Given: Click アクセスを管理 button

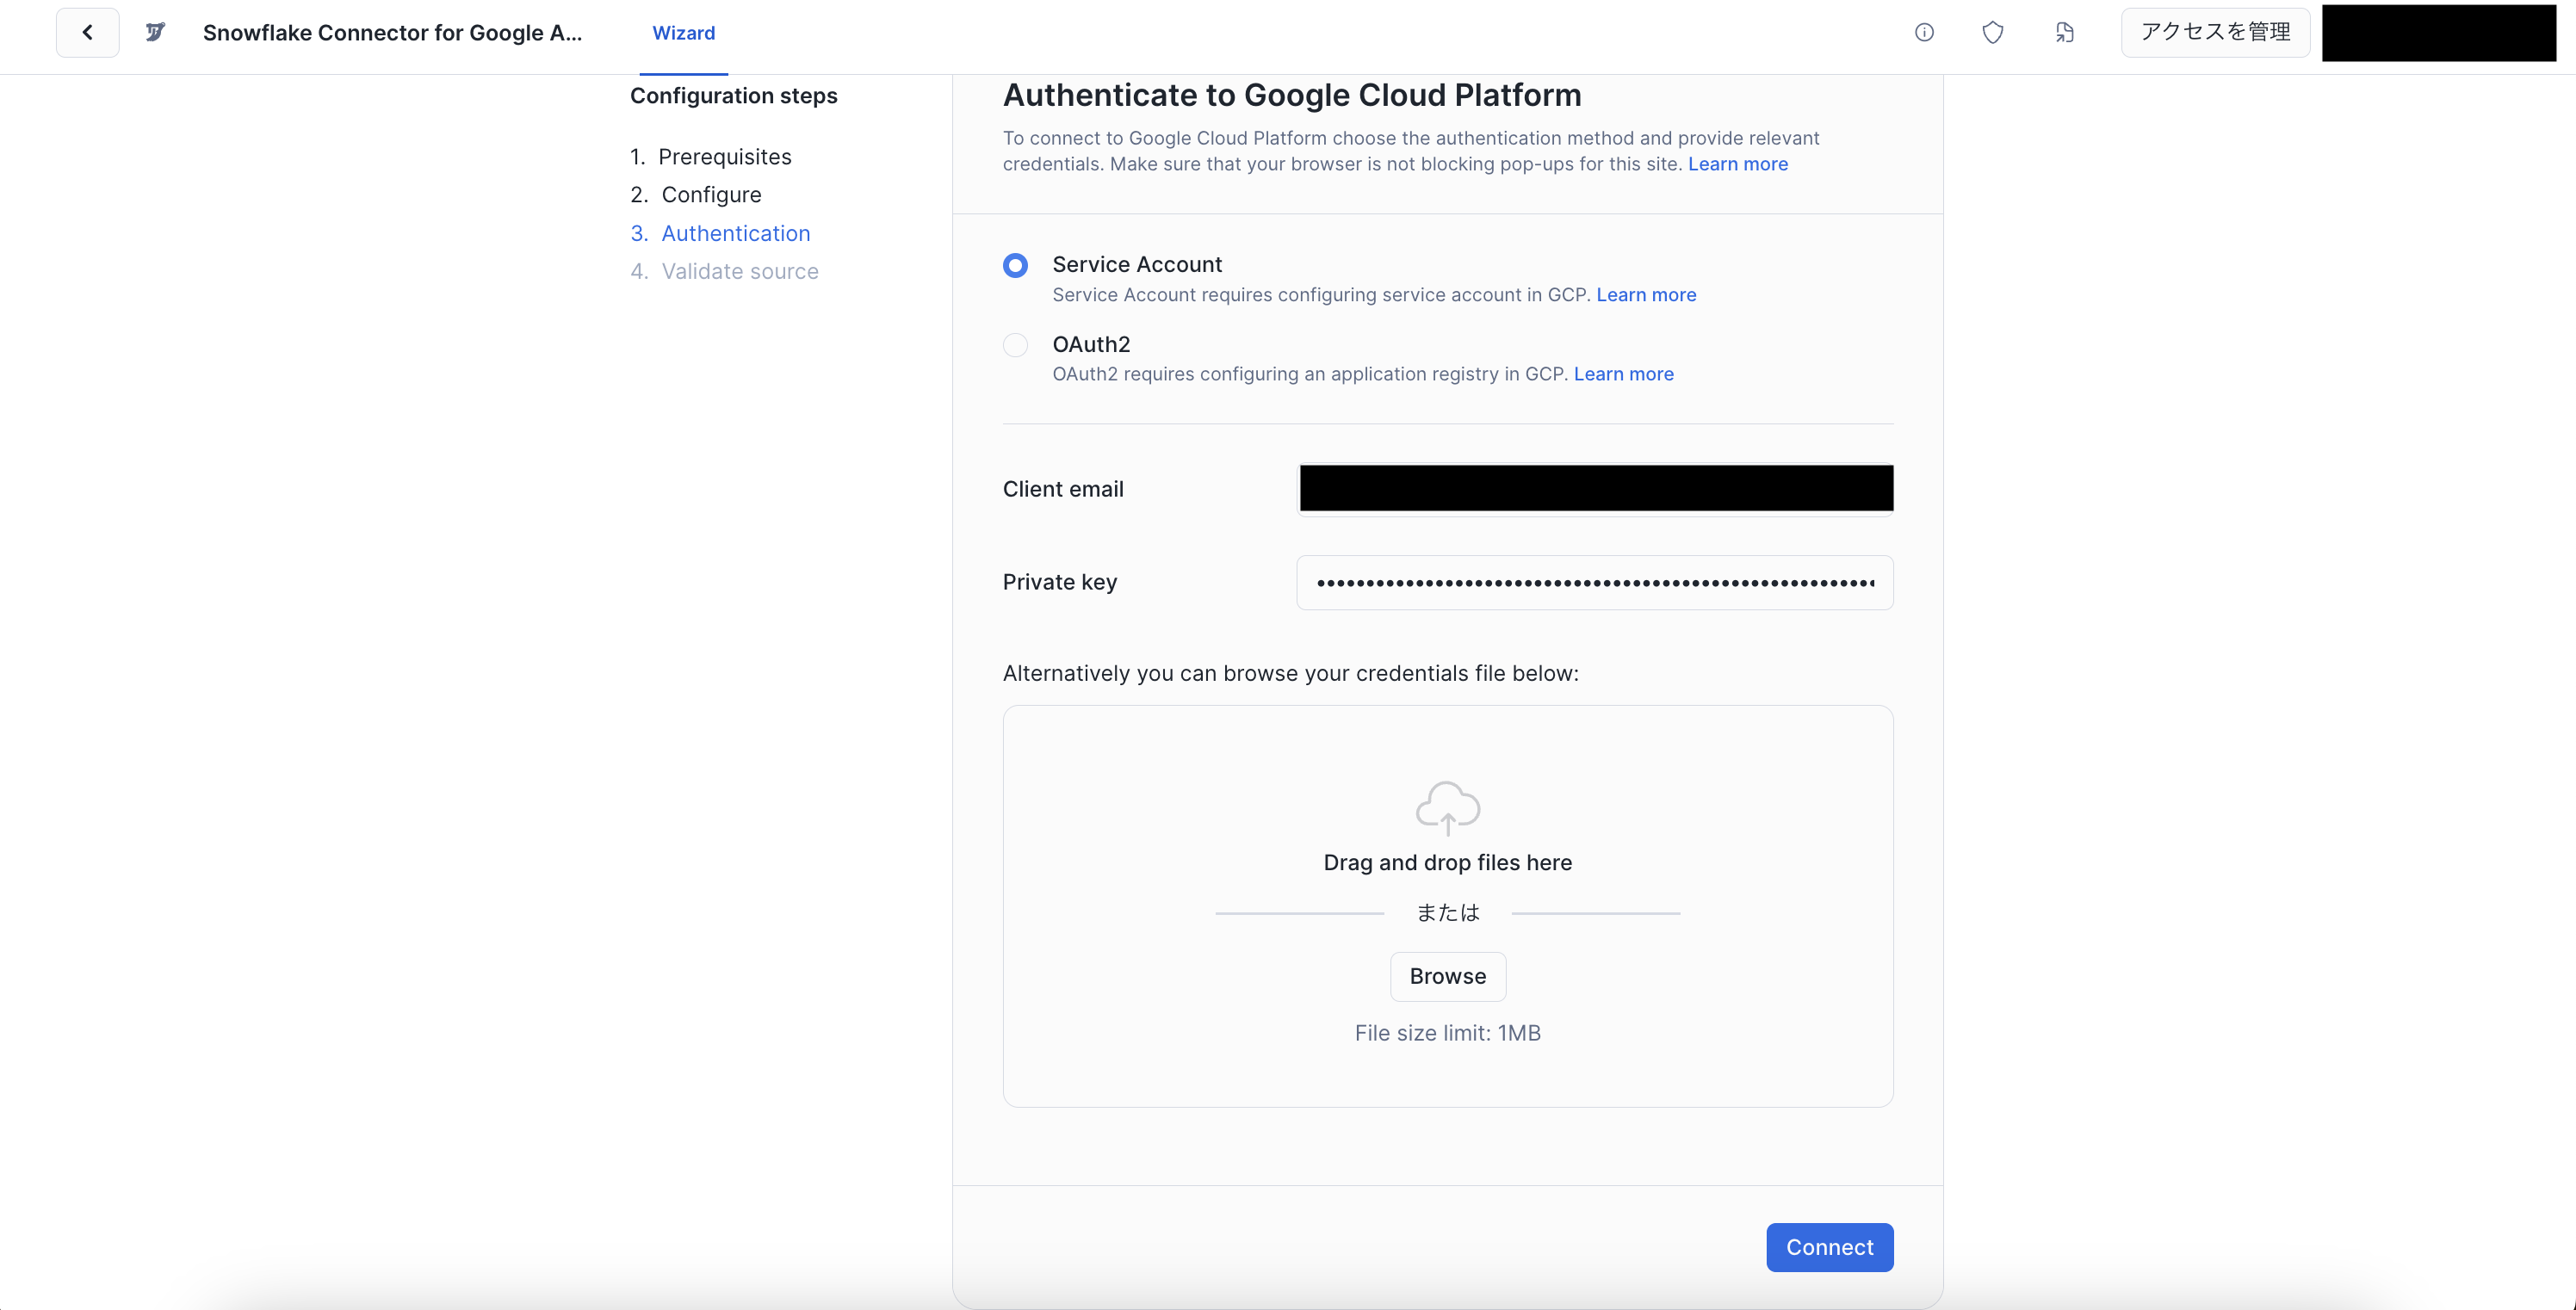Looking at the screenshot, I should pos(2212,32).
